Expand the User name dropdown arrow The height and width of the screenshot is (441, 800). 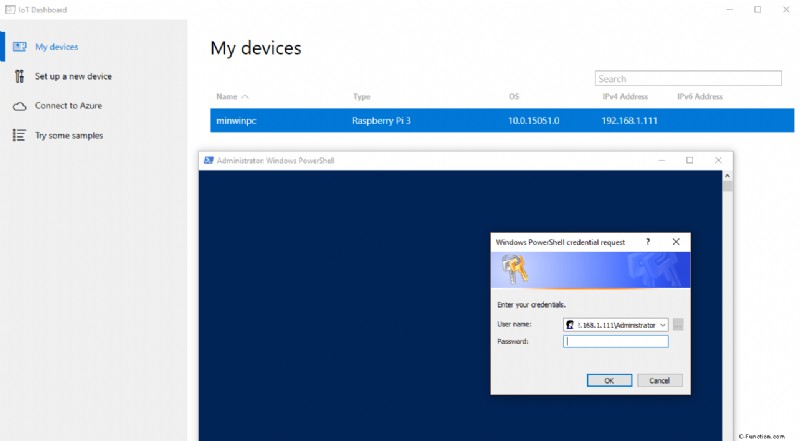pyautogui.click(x=663, y=325)
